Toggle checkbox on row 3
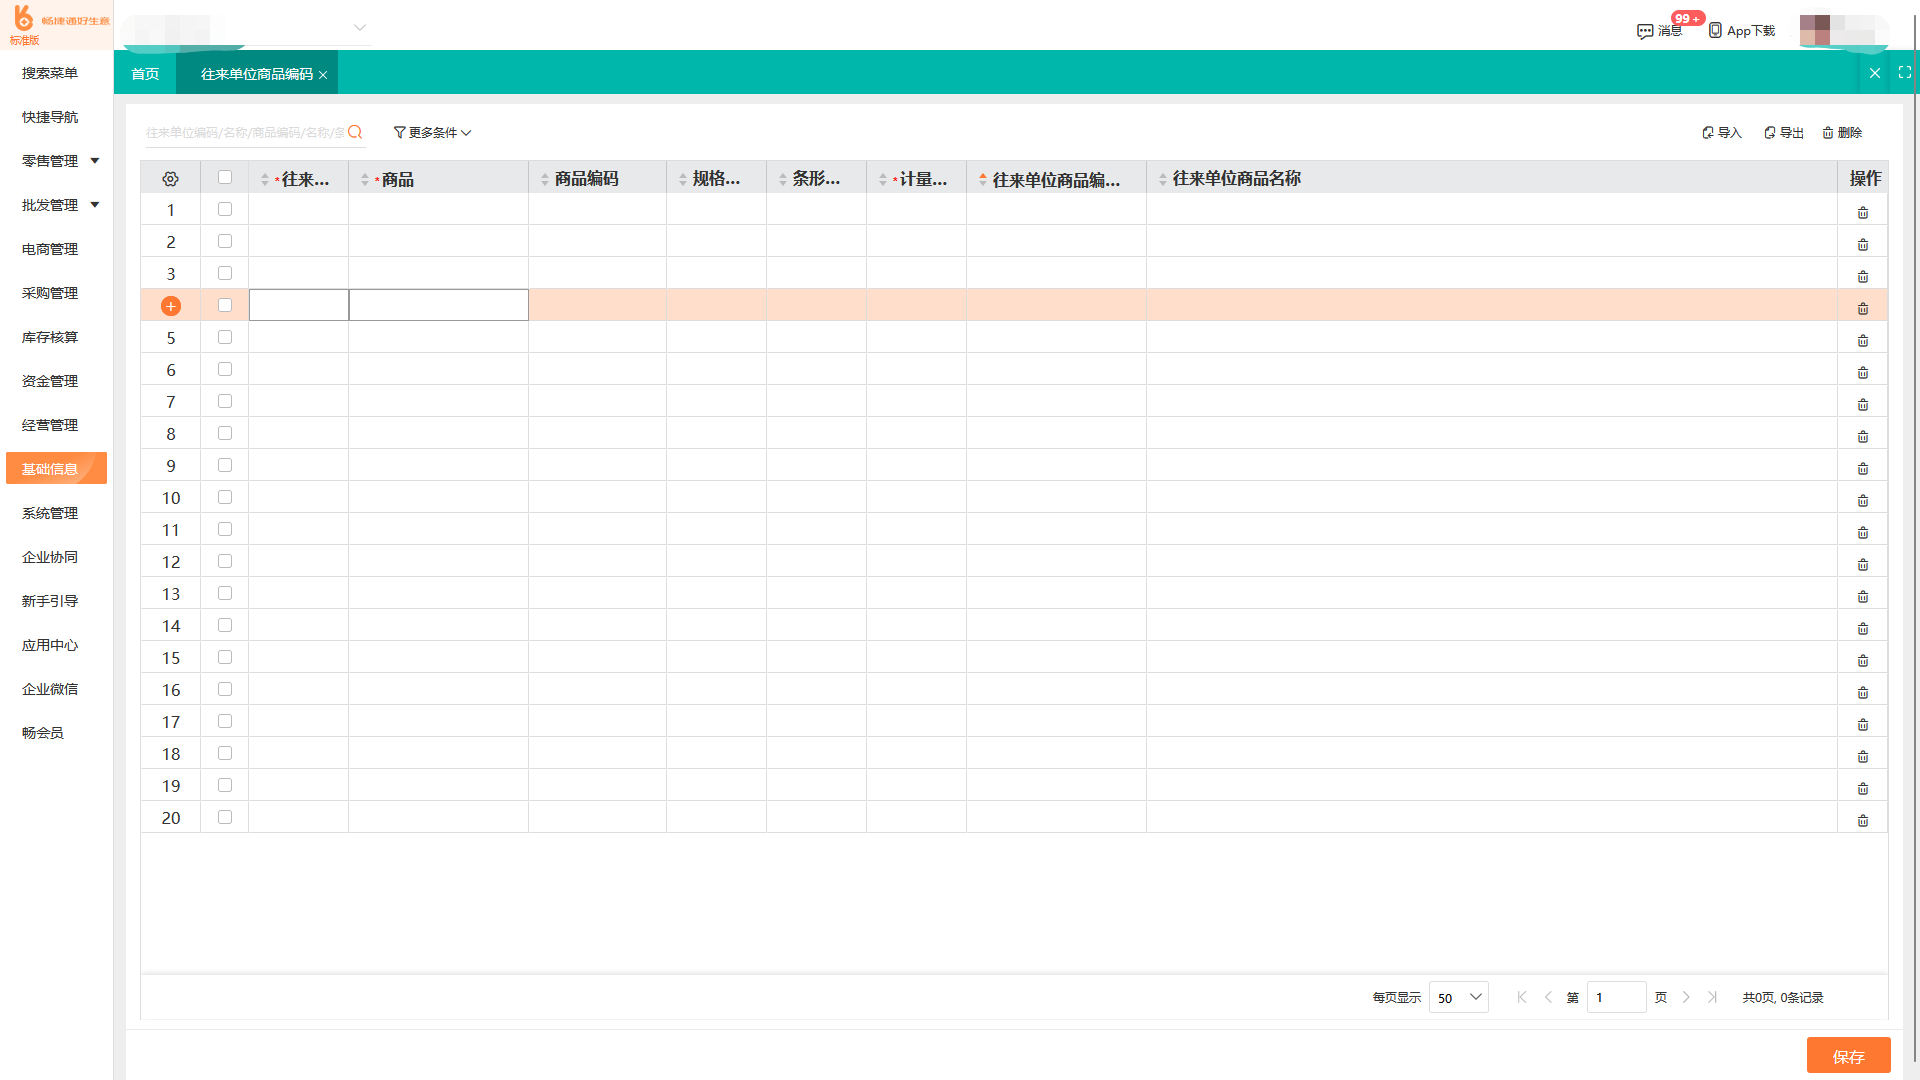This screenshot has height=1080, width=1920. coord(224,273)
